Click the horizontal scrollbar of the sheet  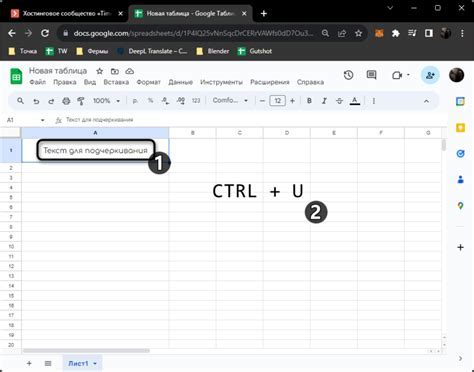click(x=87, y=351)
